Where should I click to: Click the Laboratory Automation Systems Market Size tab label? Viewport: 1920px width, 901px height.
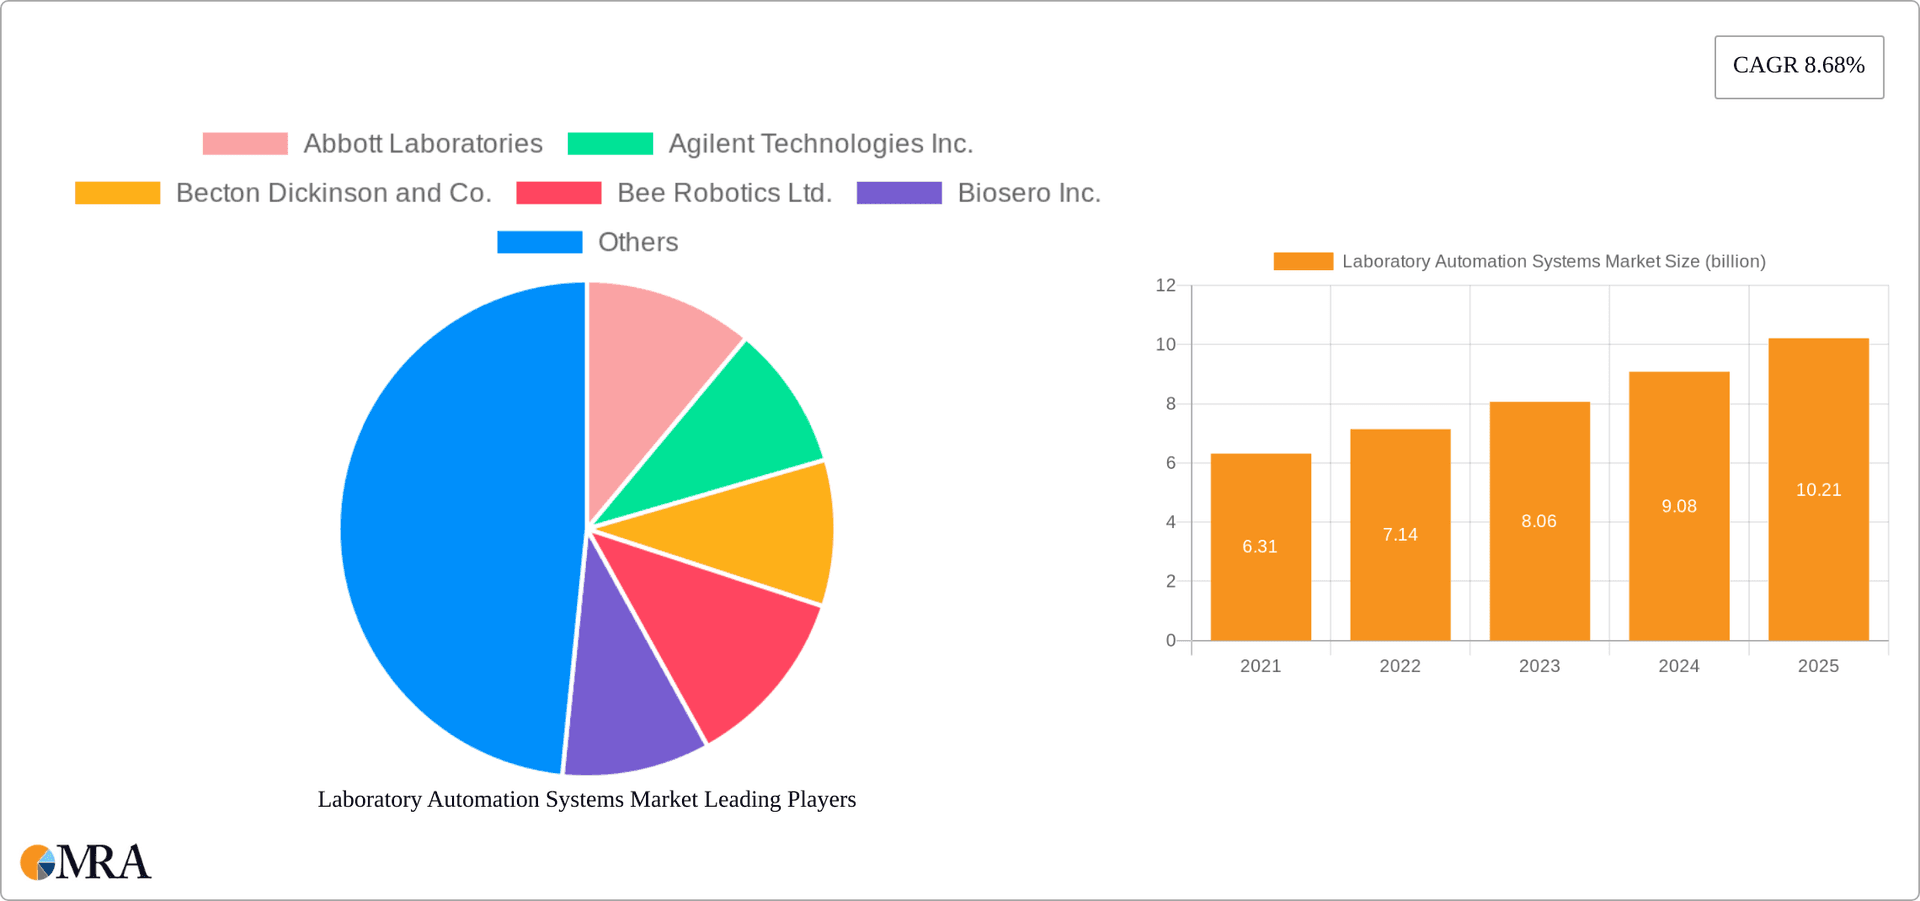click(x=1555, y=260)
